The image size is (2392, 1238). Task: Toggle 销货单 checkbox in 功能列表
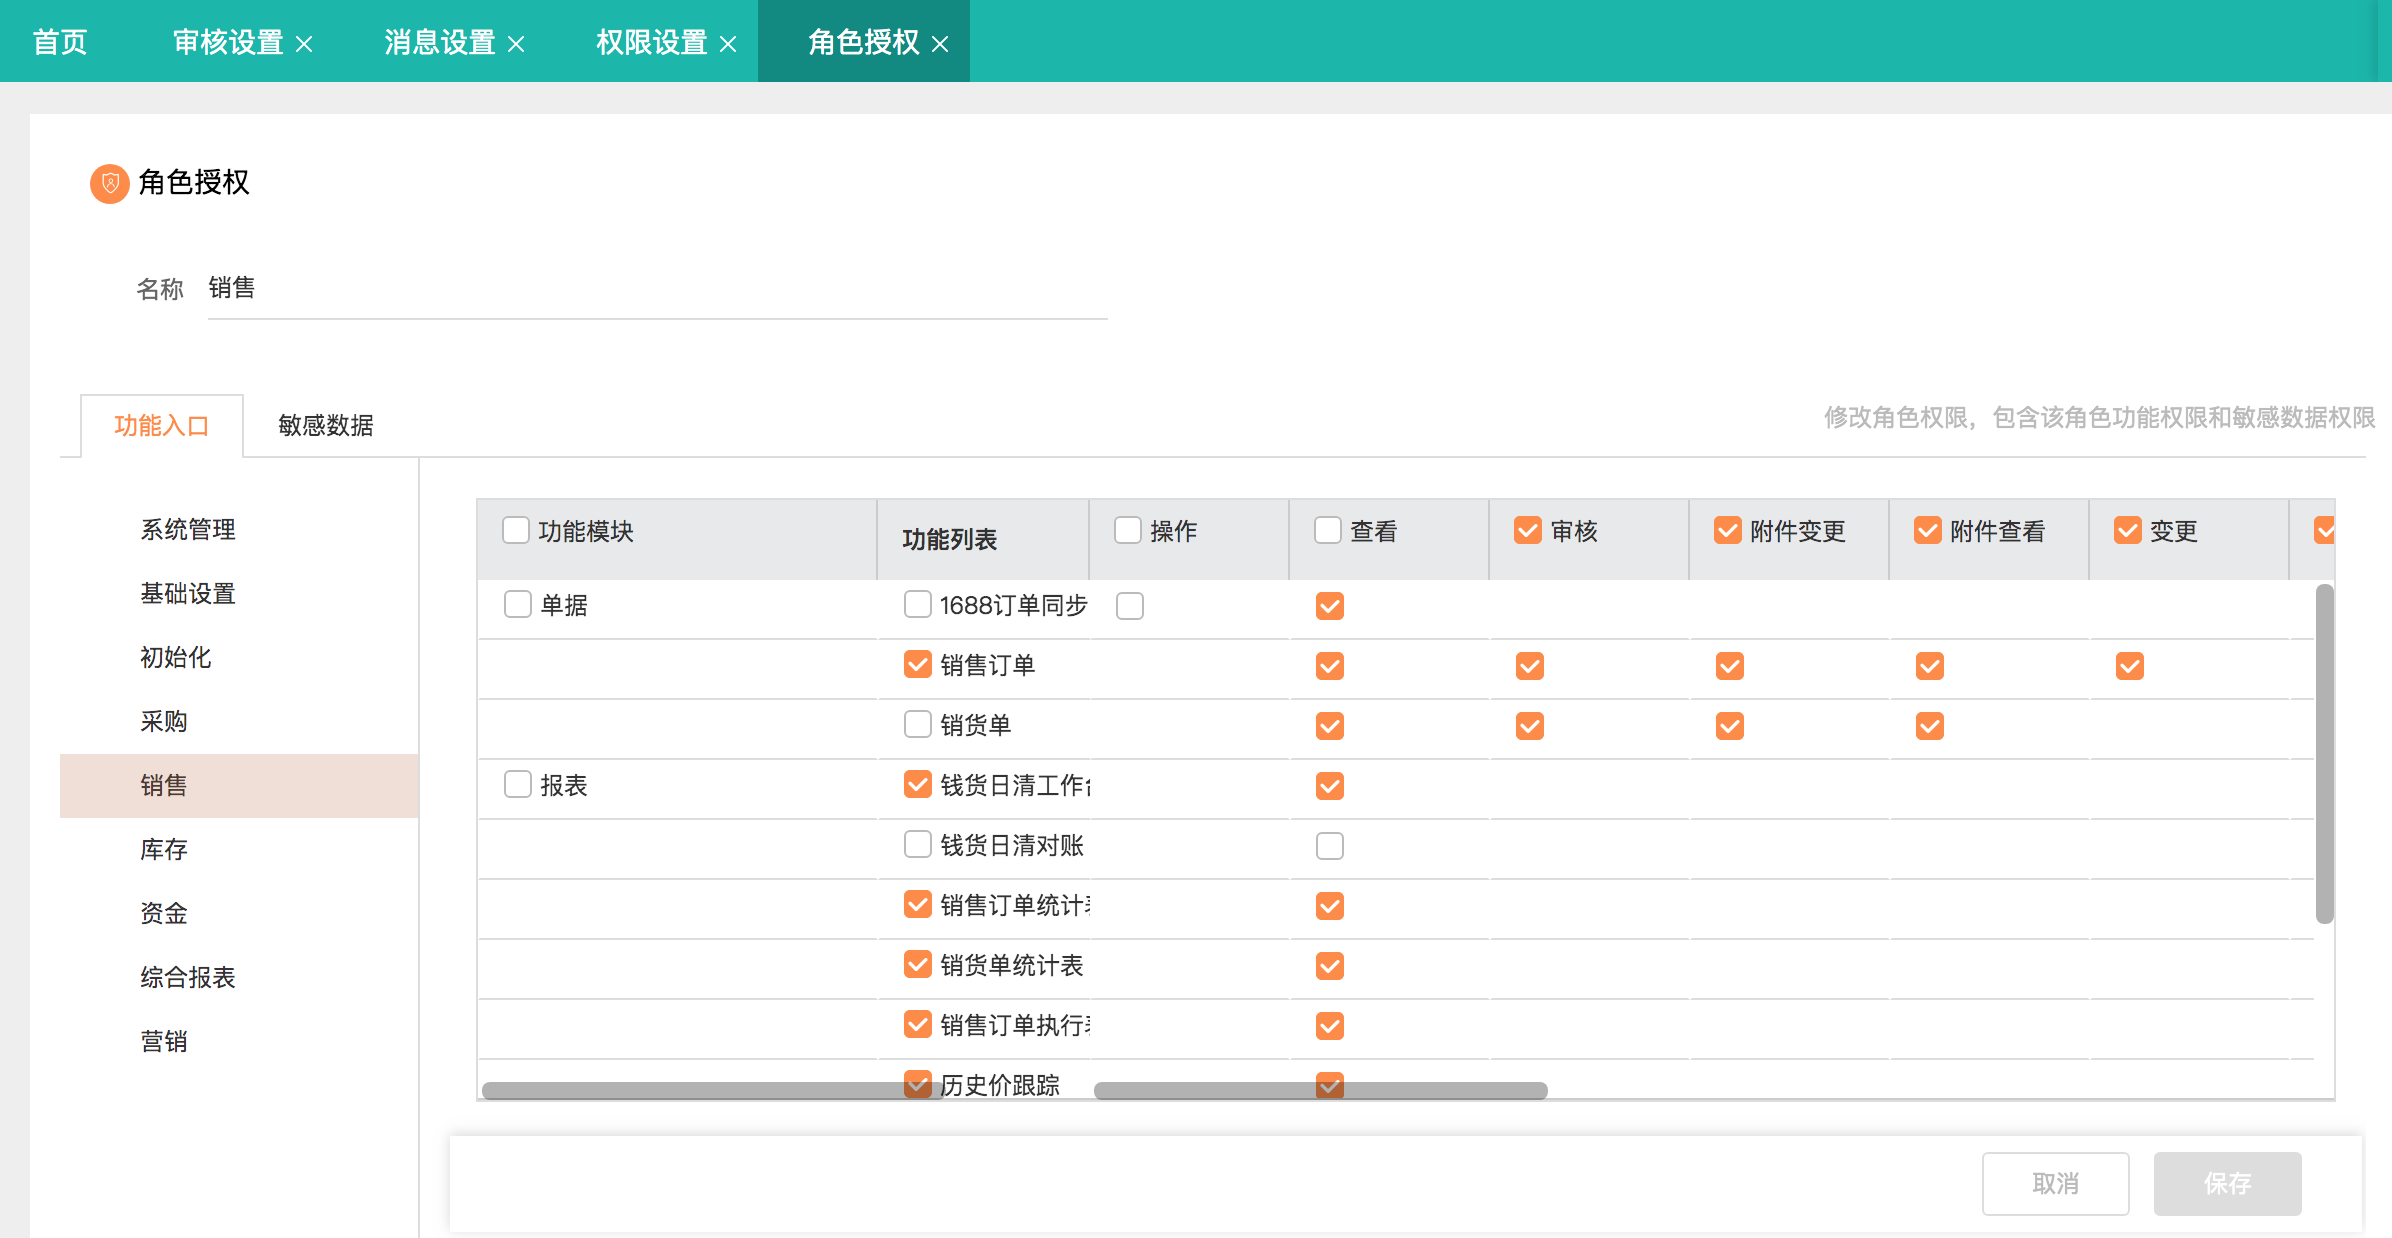pyautogui.click(x=914, y=725)
